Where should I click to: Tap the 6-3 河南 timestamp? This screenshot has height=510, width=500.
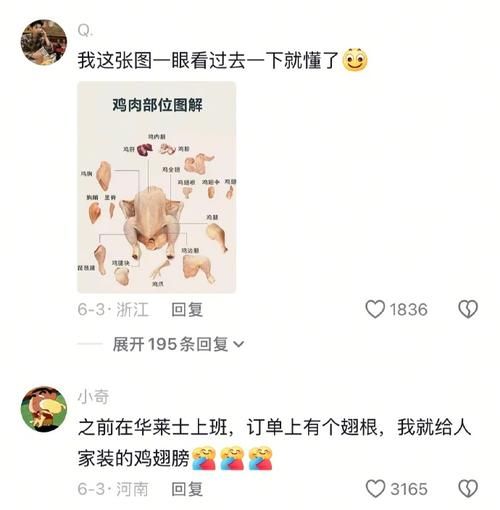(113, 489)
